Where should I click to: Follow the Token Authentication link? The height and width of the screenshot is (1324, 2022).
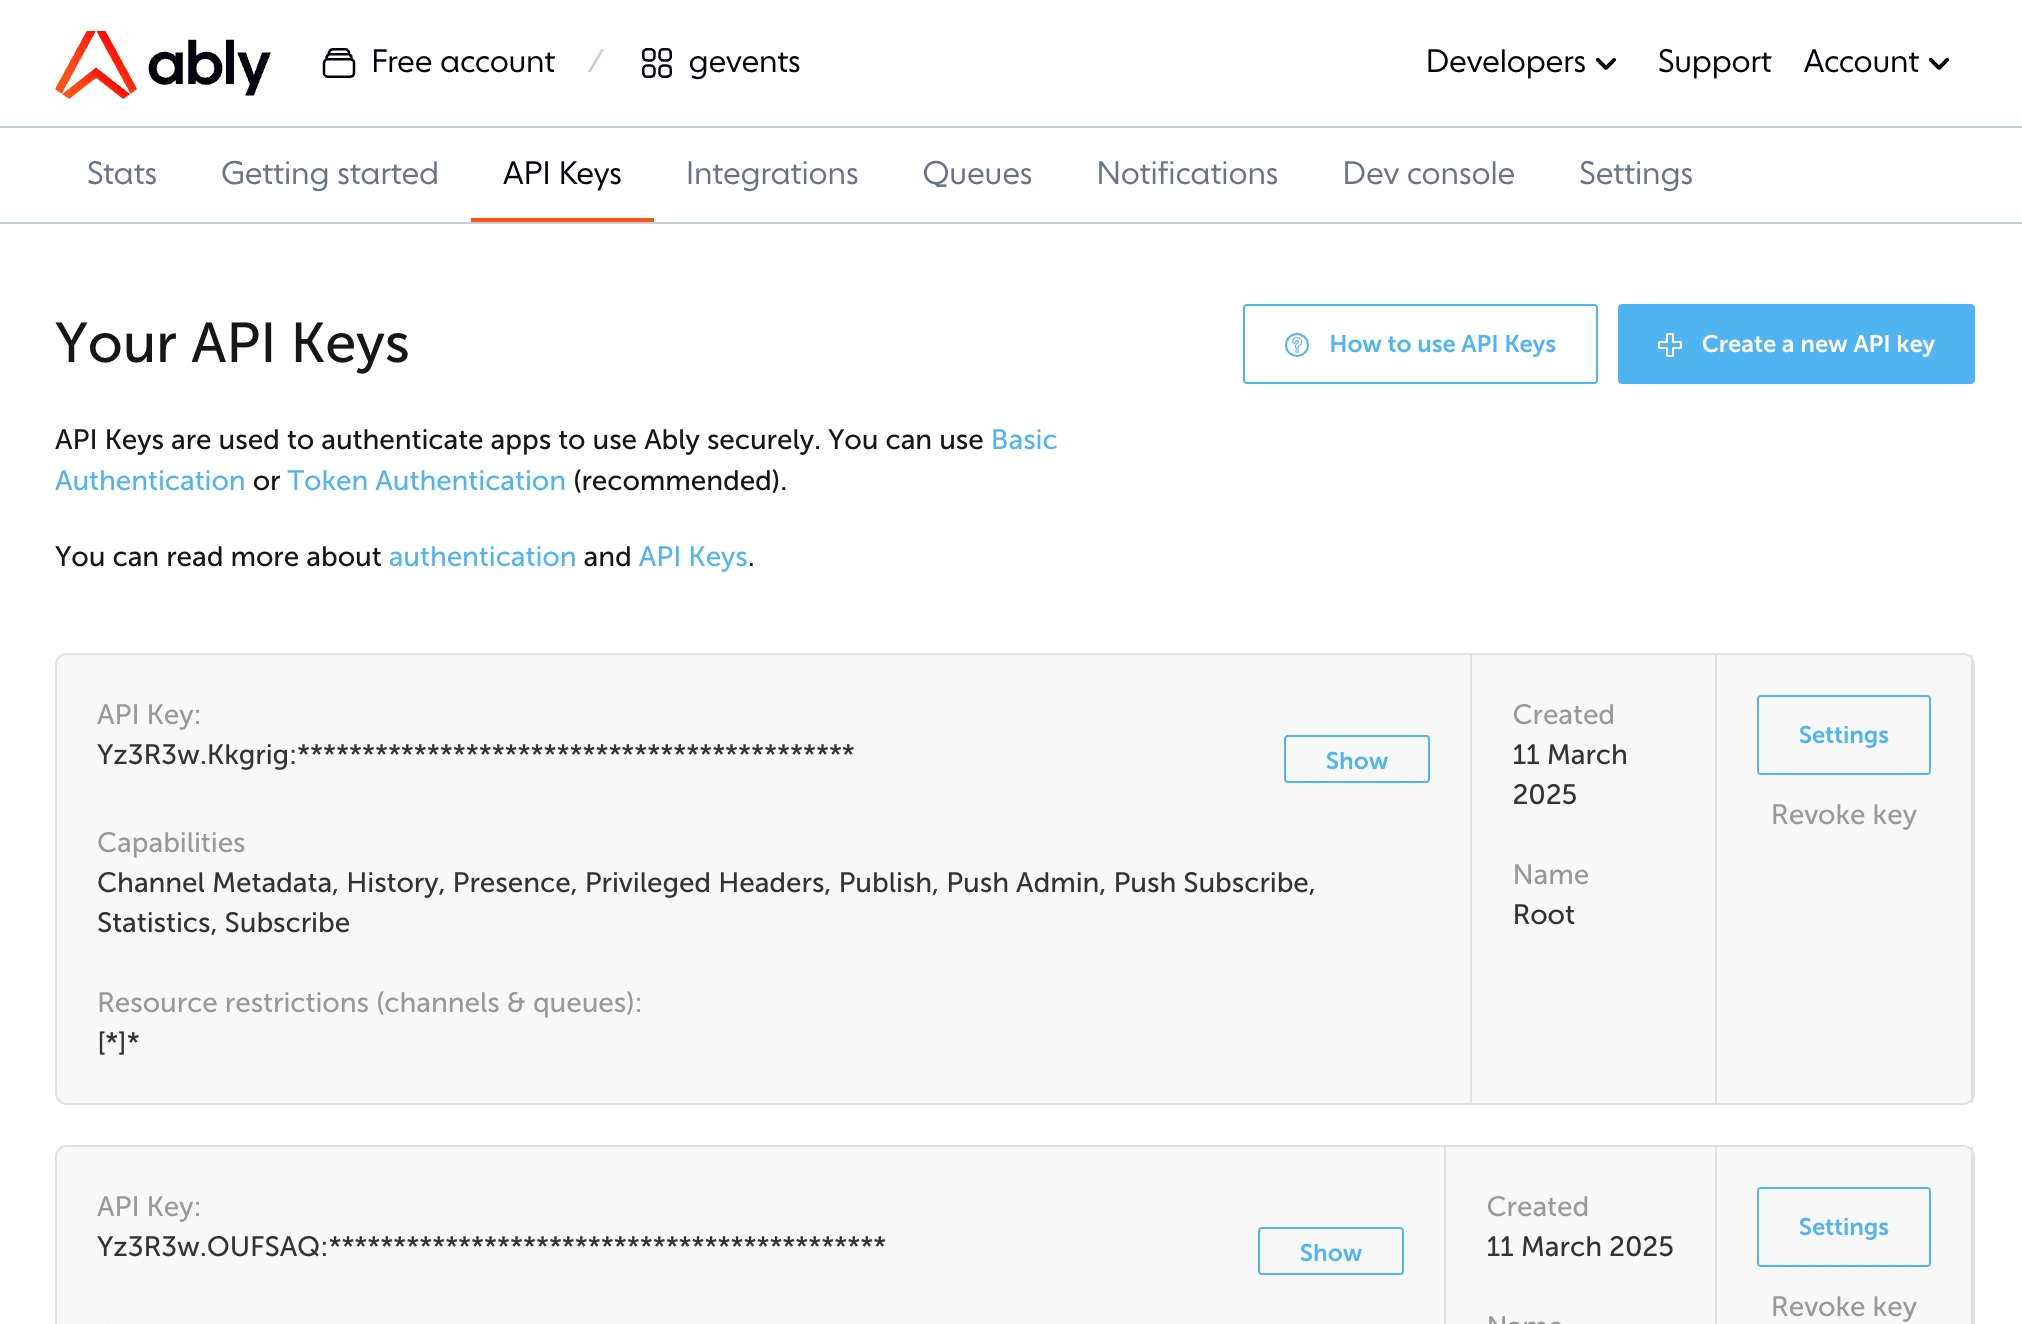click(426, 481)
